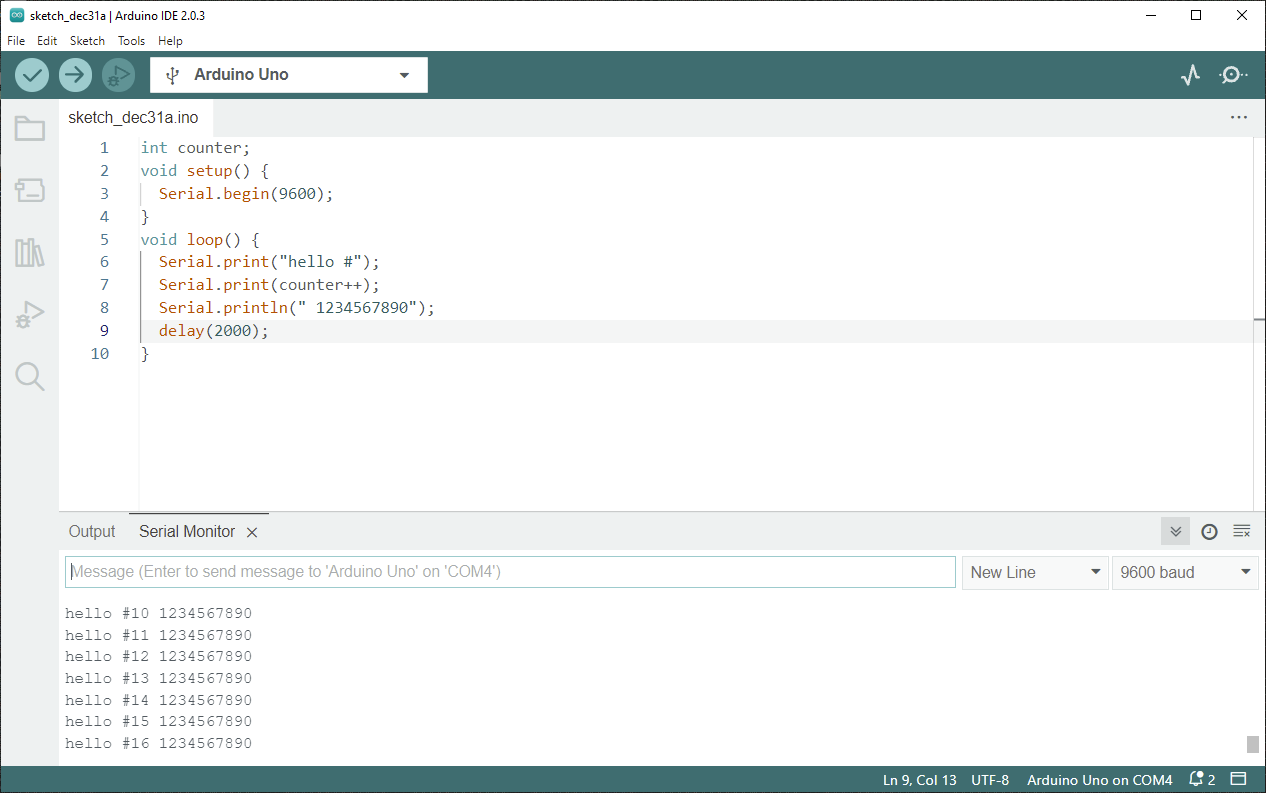Open the Sketchbook folder sidebar icon

pos(30,129)
